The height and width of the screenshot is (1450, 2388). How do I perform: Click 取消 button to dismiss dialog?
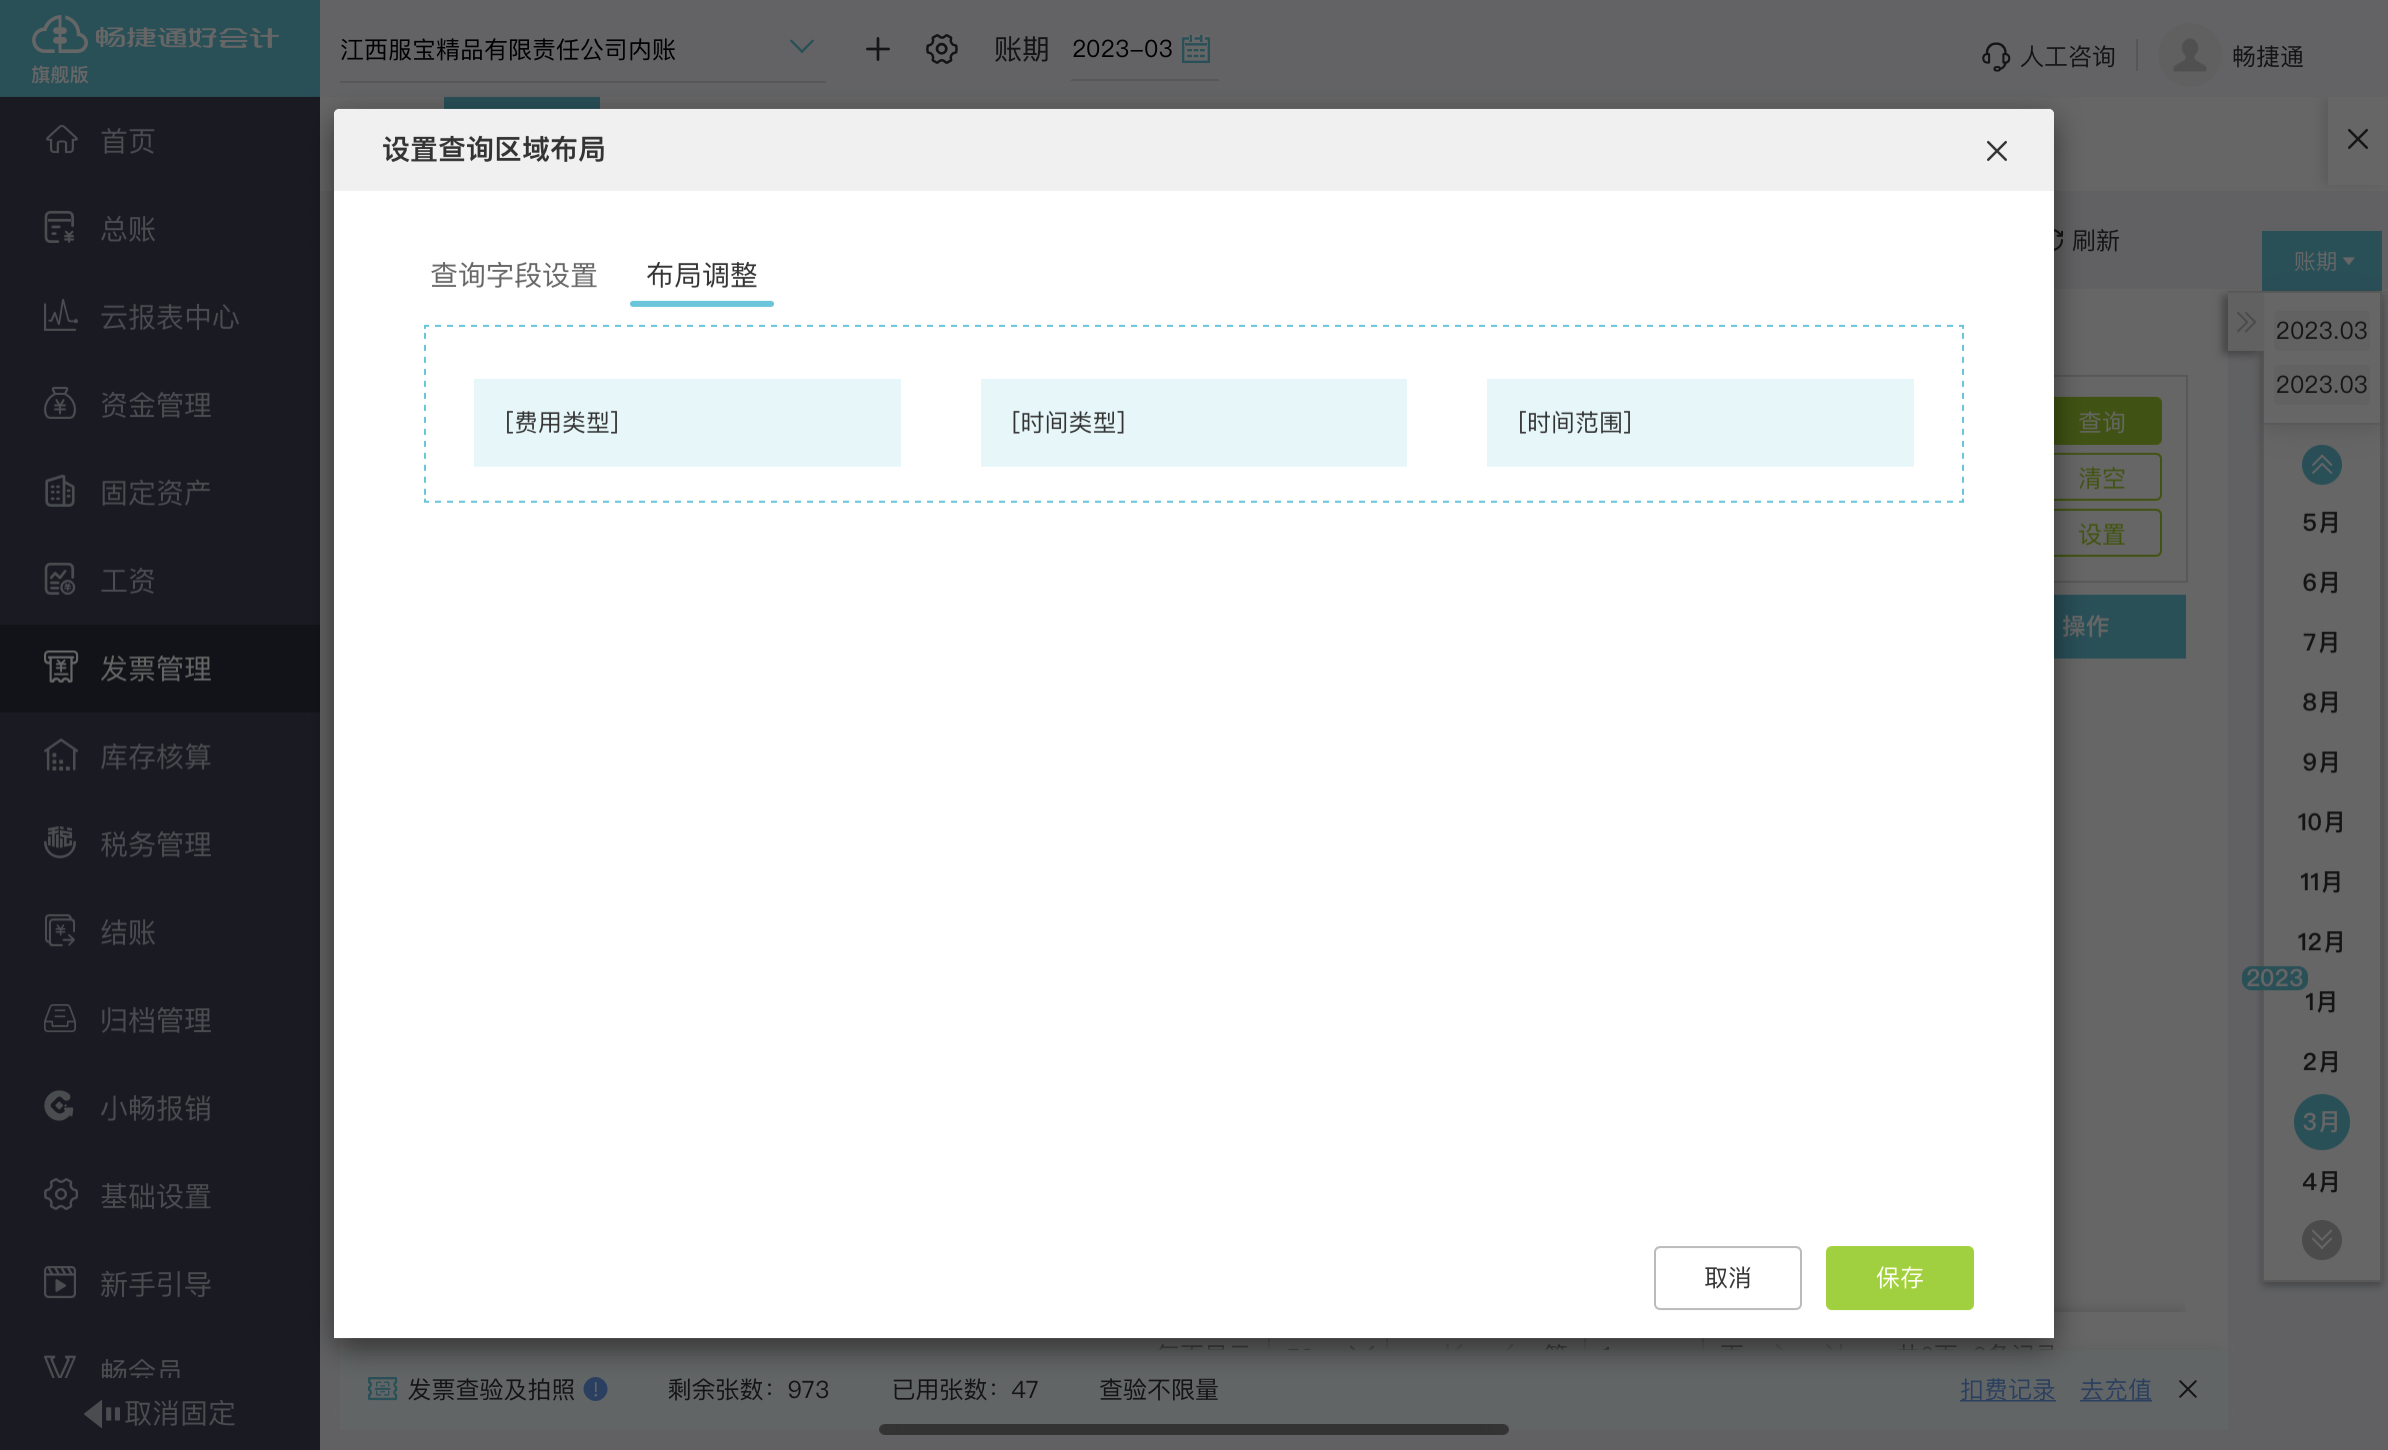1728,1278
